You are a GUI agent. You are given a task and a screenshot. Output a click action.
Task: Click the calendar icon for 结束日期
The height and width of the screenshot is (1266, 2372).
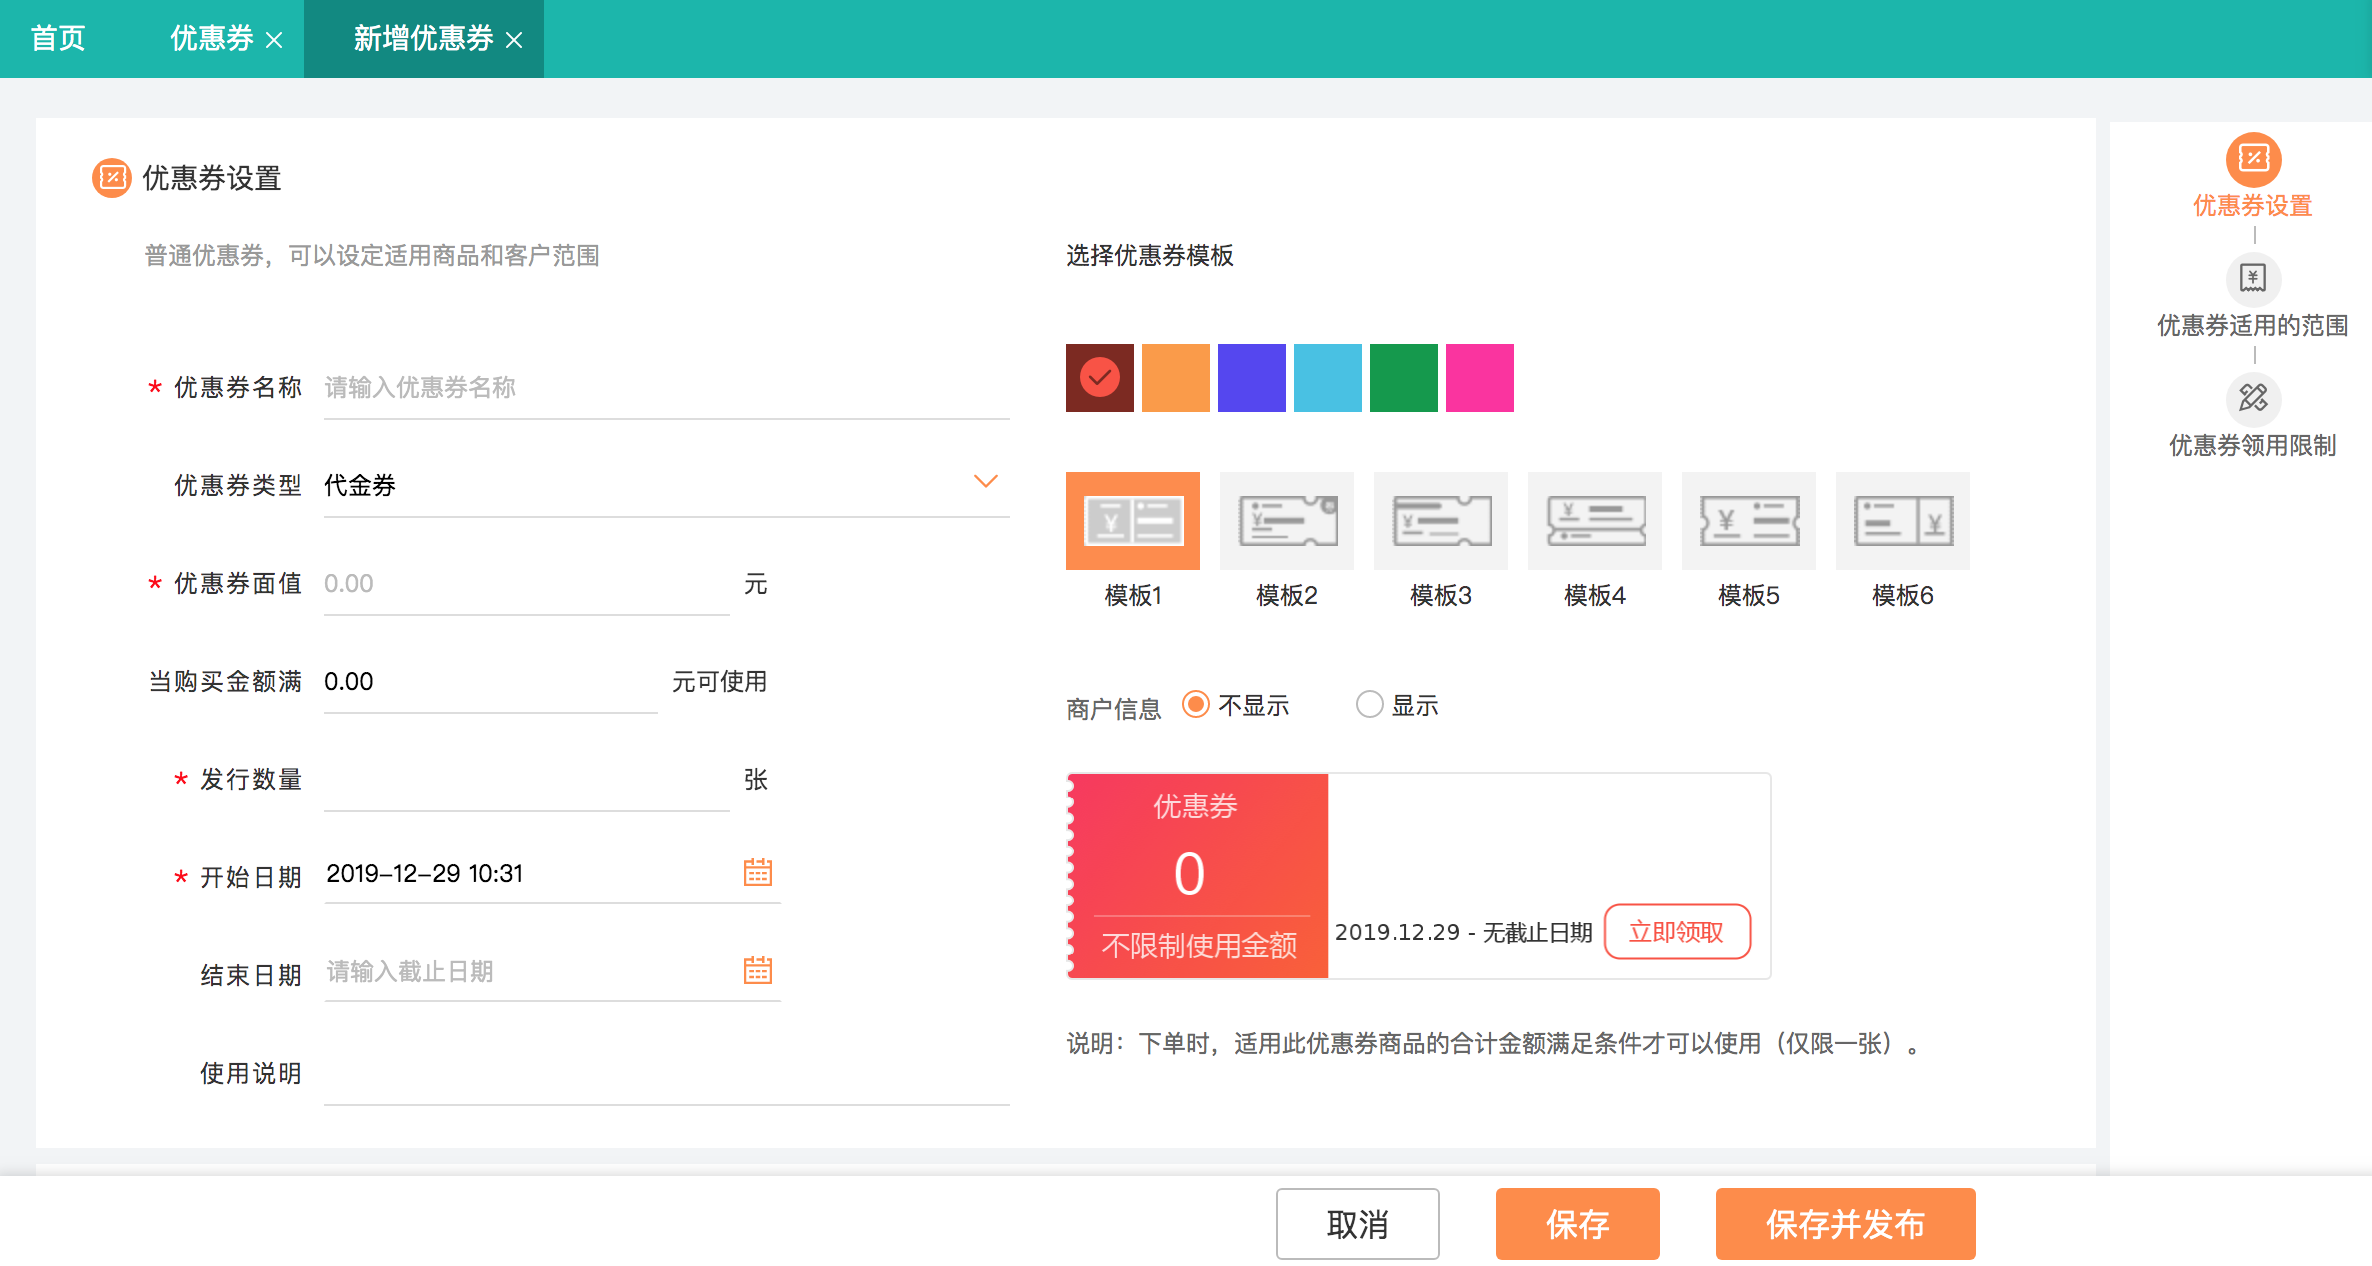[x=758, y=970]
